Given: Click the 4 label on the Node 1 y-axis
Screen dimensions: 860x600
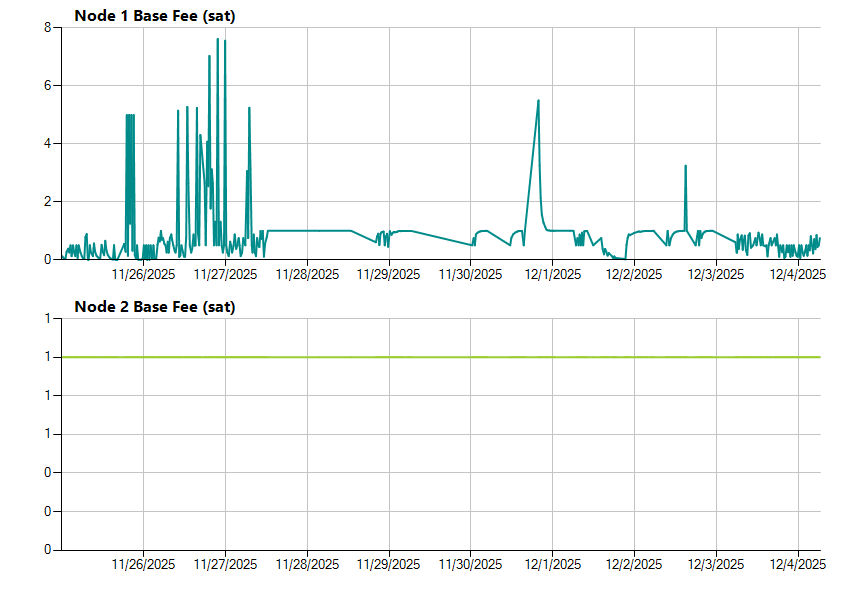Looking at the screenshot, I should [46, 144].
